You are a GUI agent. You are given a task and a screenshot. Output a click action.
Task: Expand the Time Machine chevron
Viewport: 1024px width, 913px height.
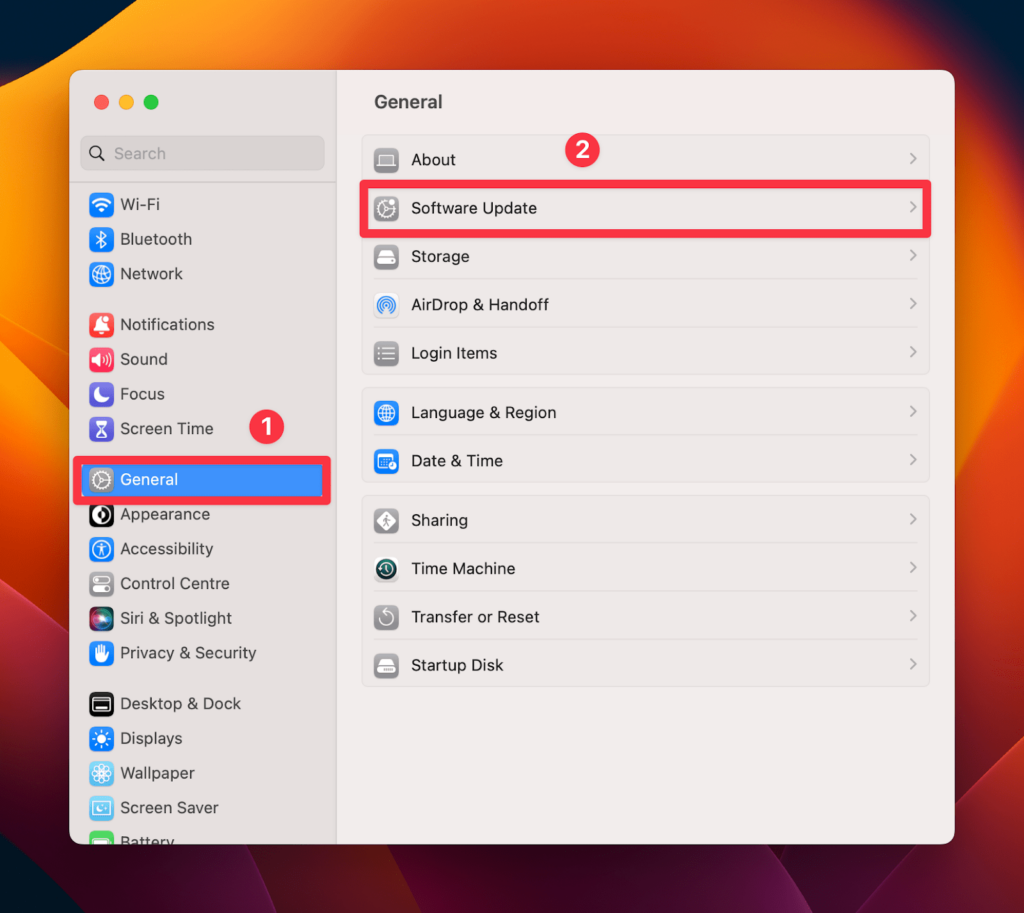coord(913,568)
